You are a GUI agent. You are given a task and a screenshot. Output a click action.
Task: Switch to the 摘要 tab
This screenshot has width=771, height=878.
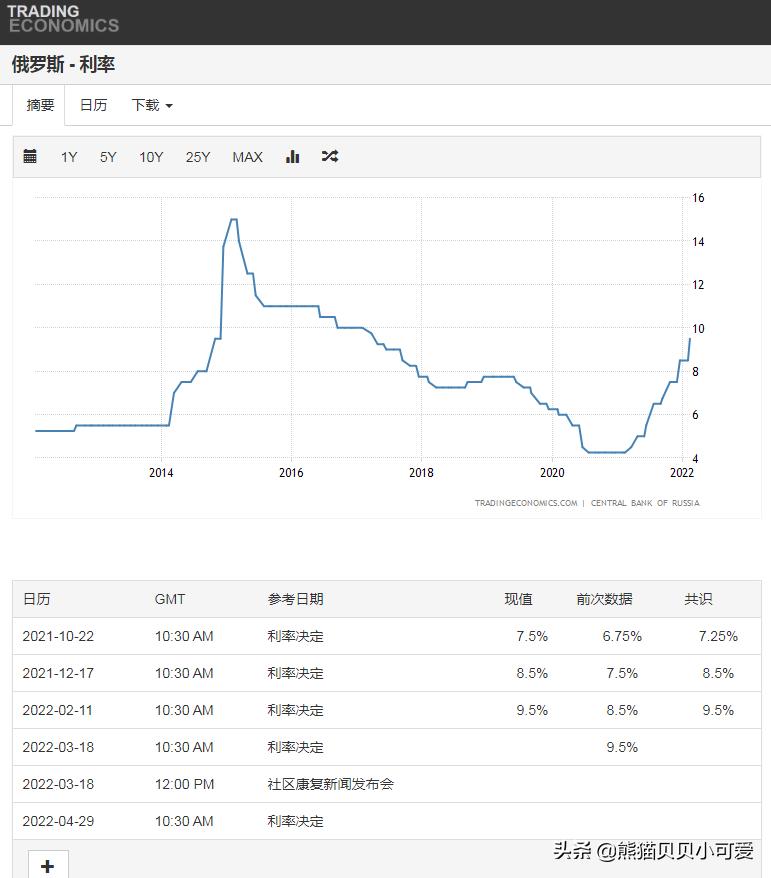coord(40,105)
